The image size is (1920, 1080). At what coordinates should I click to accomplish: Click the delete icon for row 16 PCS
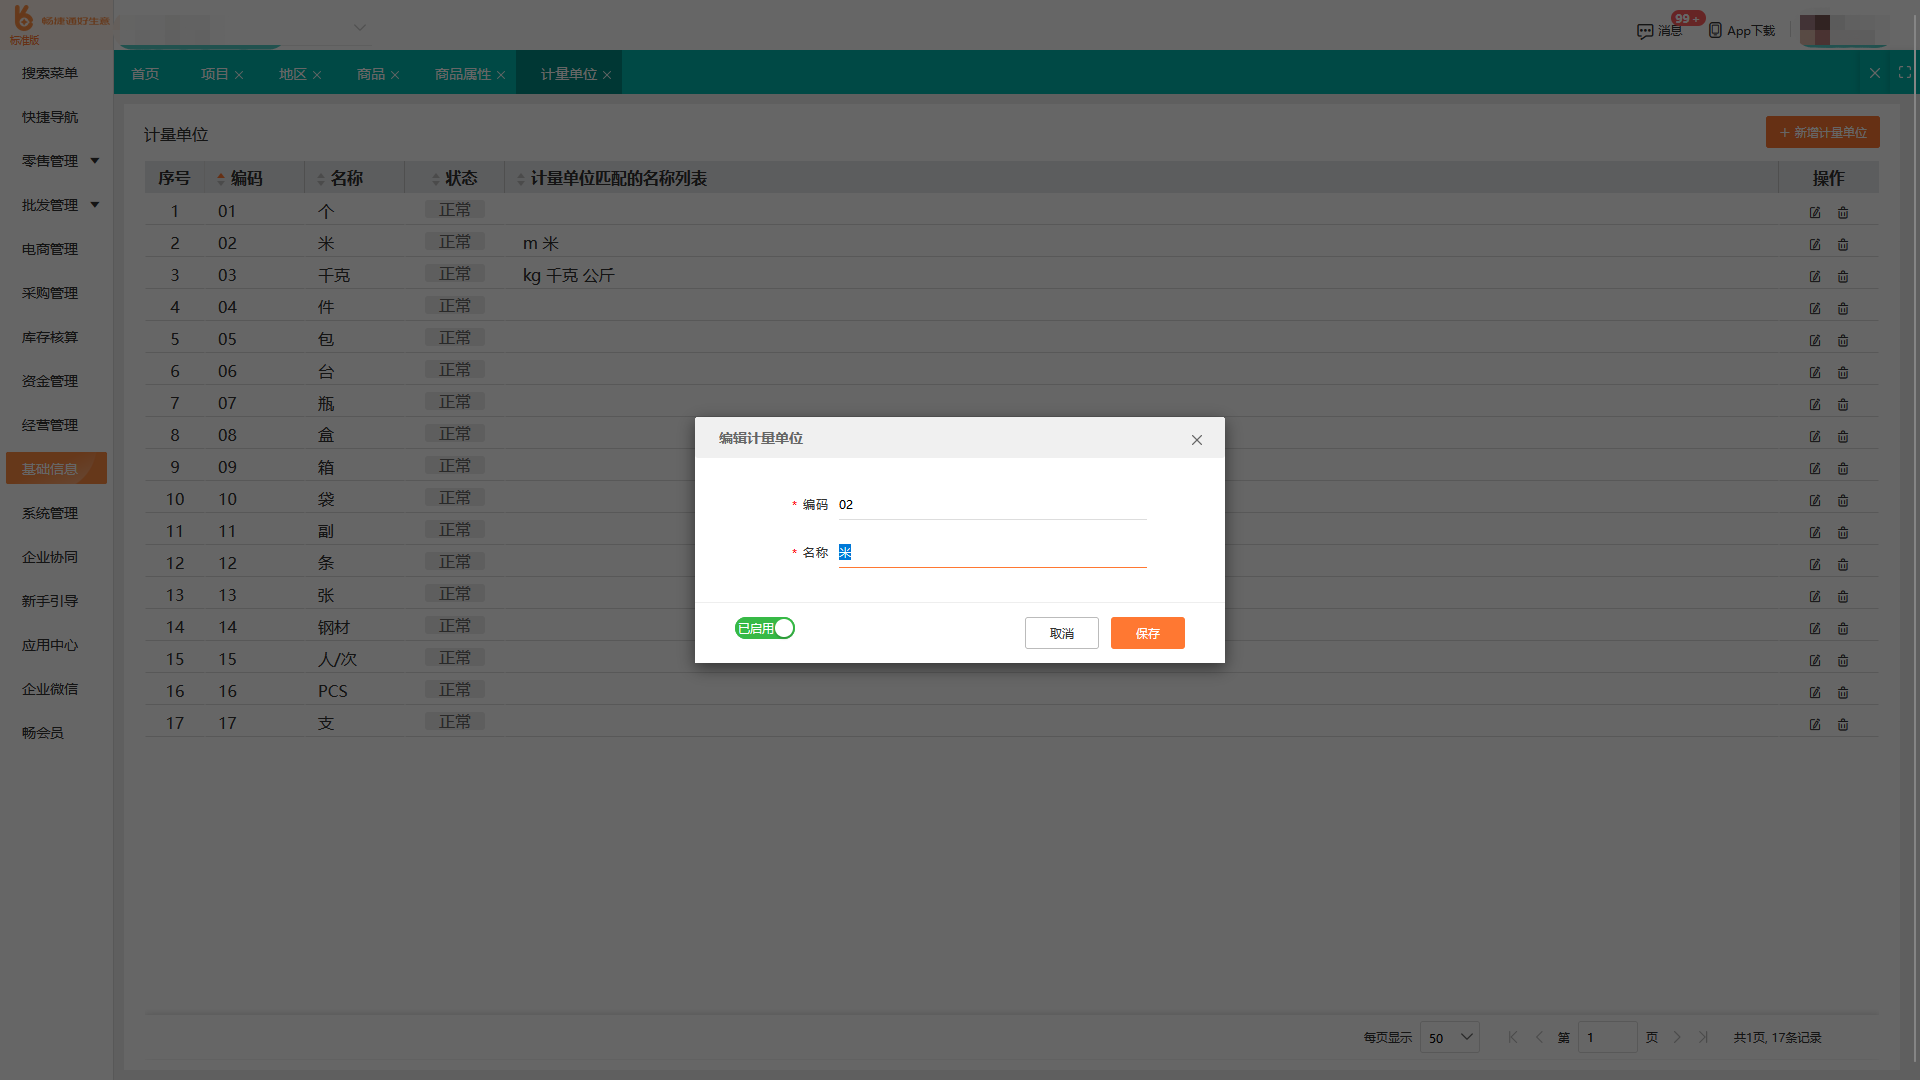pyautogui.click(x=1842, y=691)
